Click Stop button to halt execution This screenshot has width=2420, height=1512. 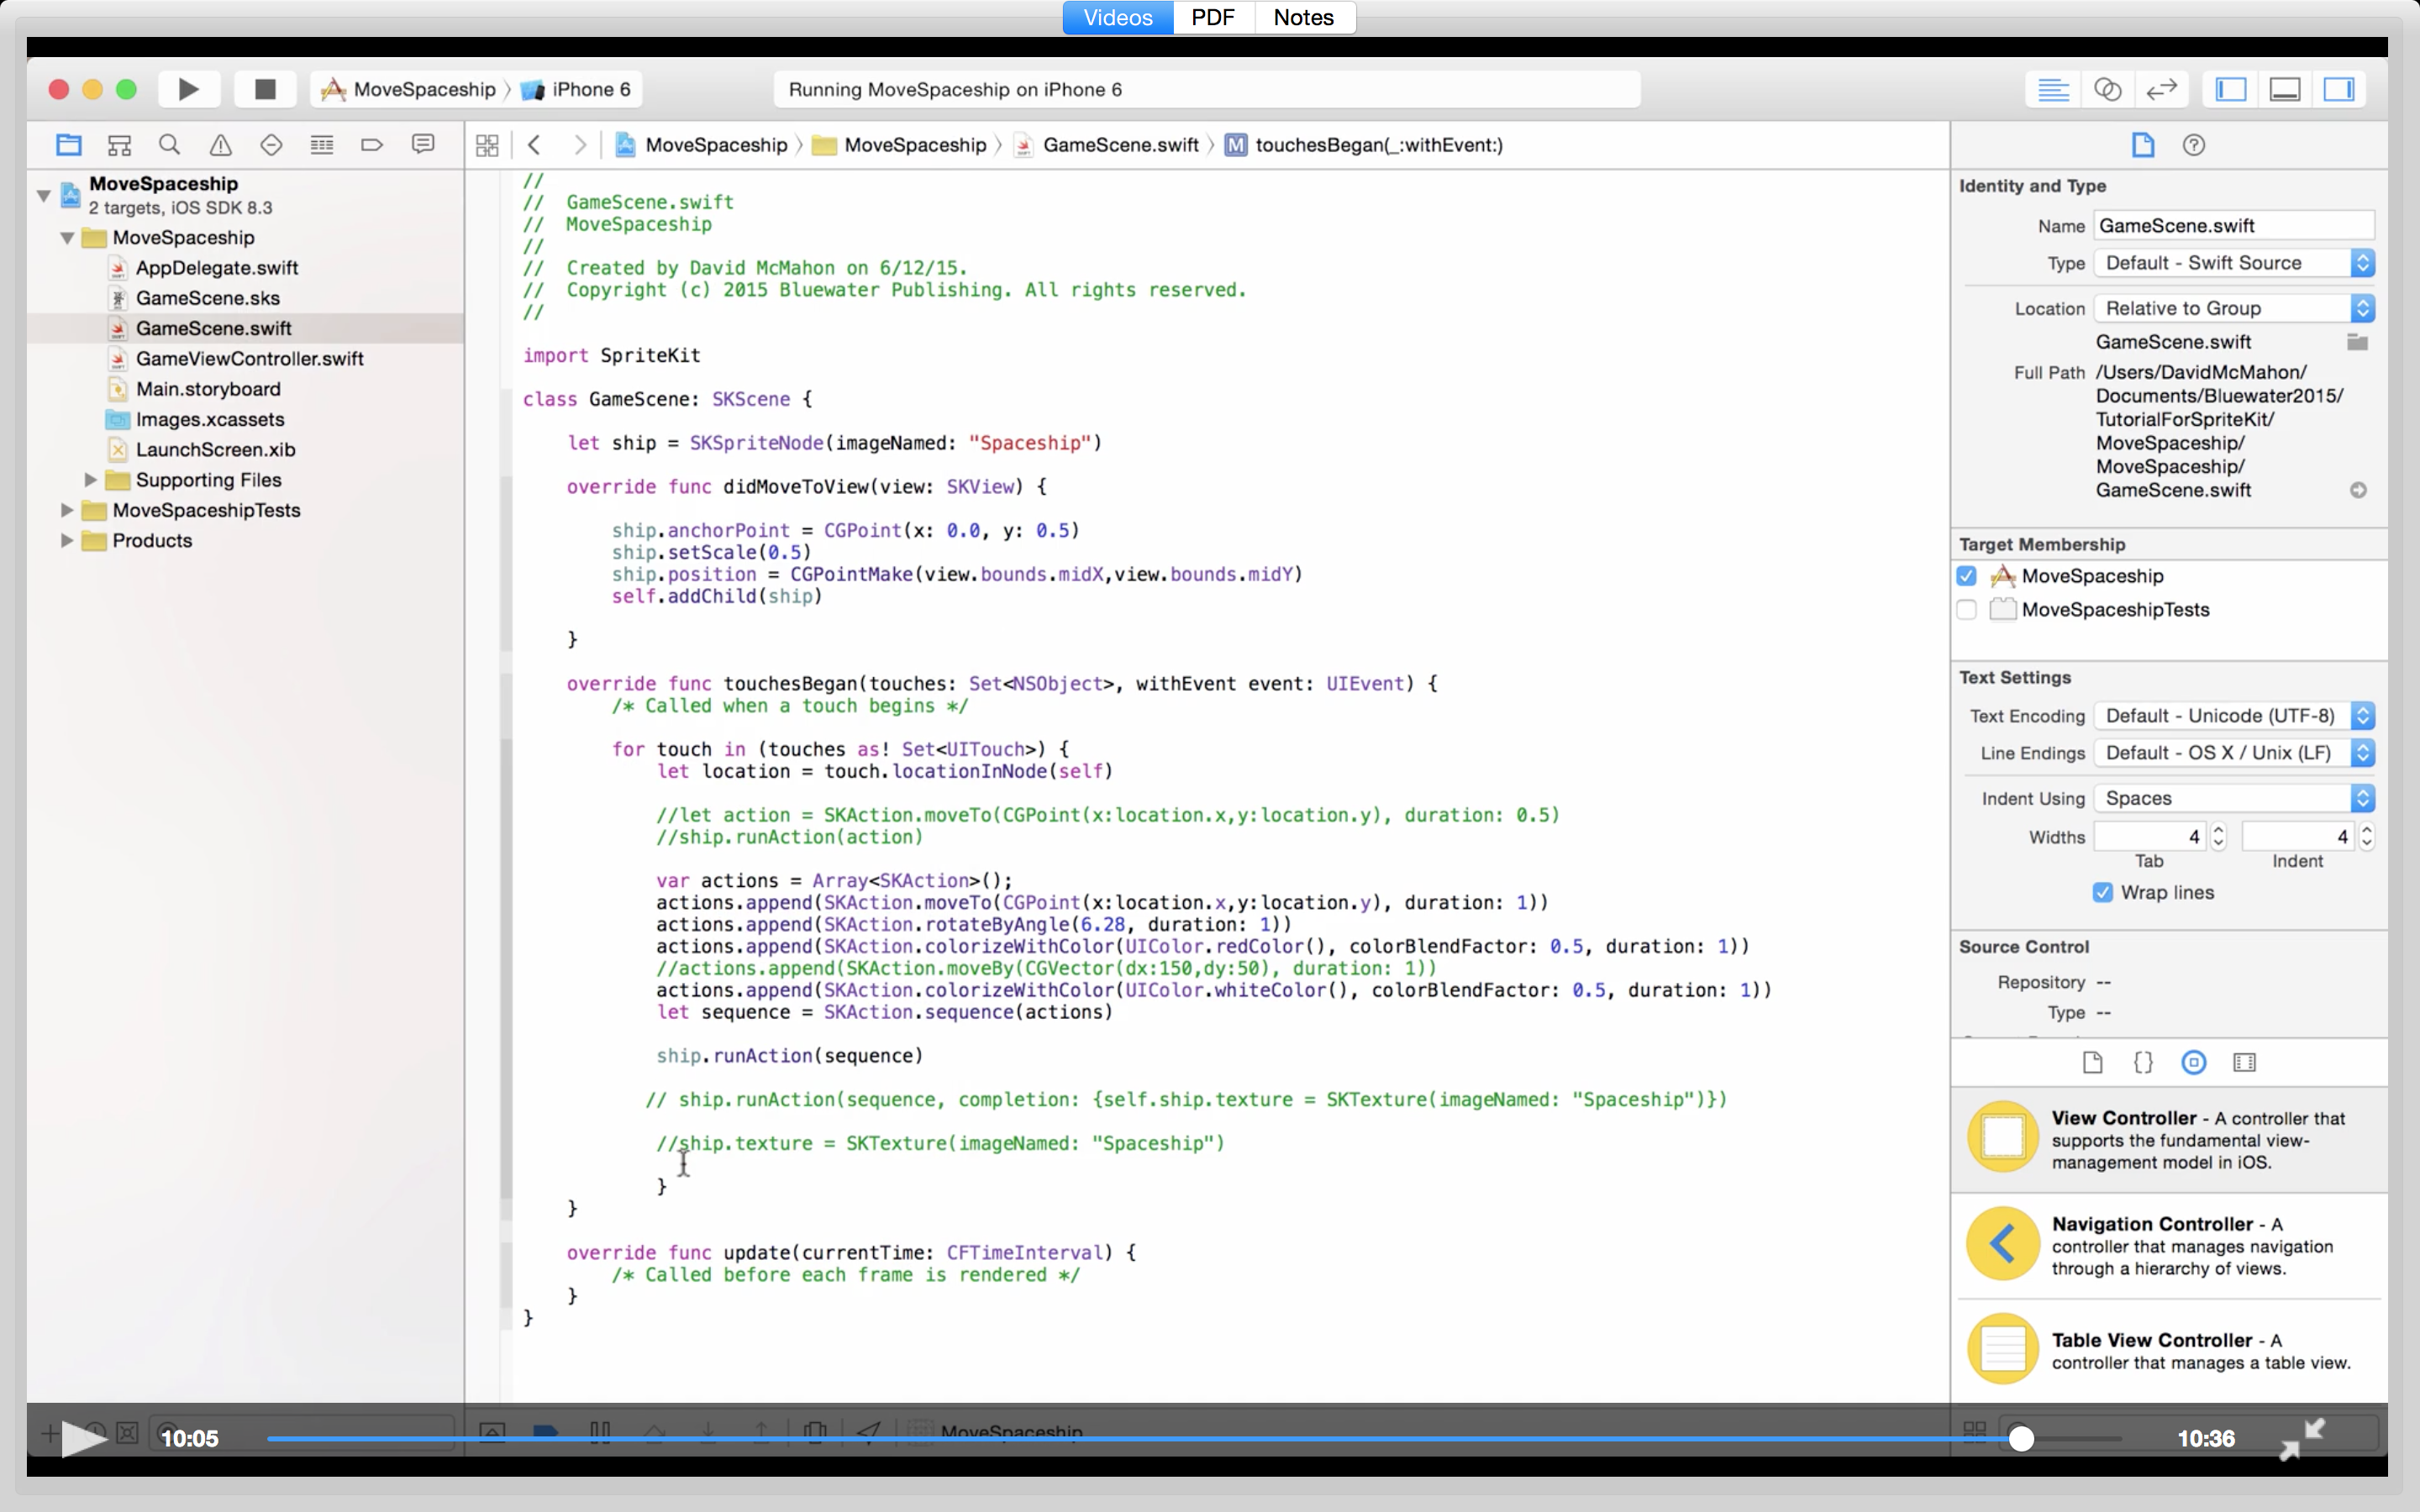[263, 89]
